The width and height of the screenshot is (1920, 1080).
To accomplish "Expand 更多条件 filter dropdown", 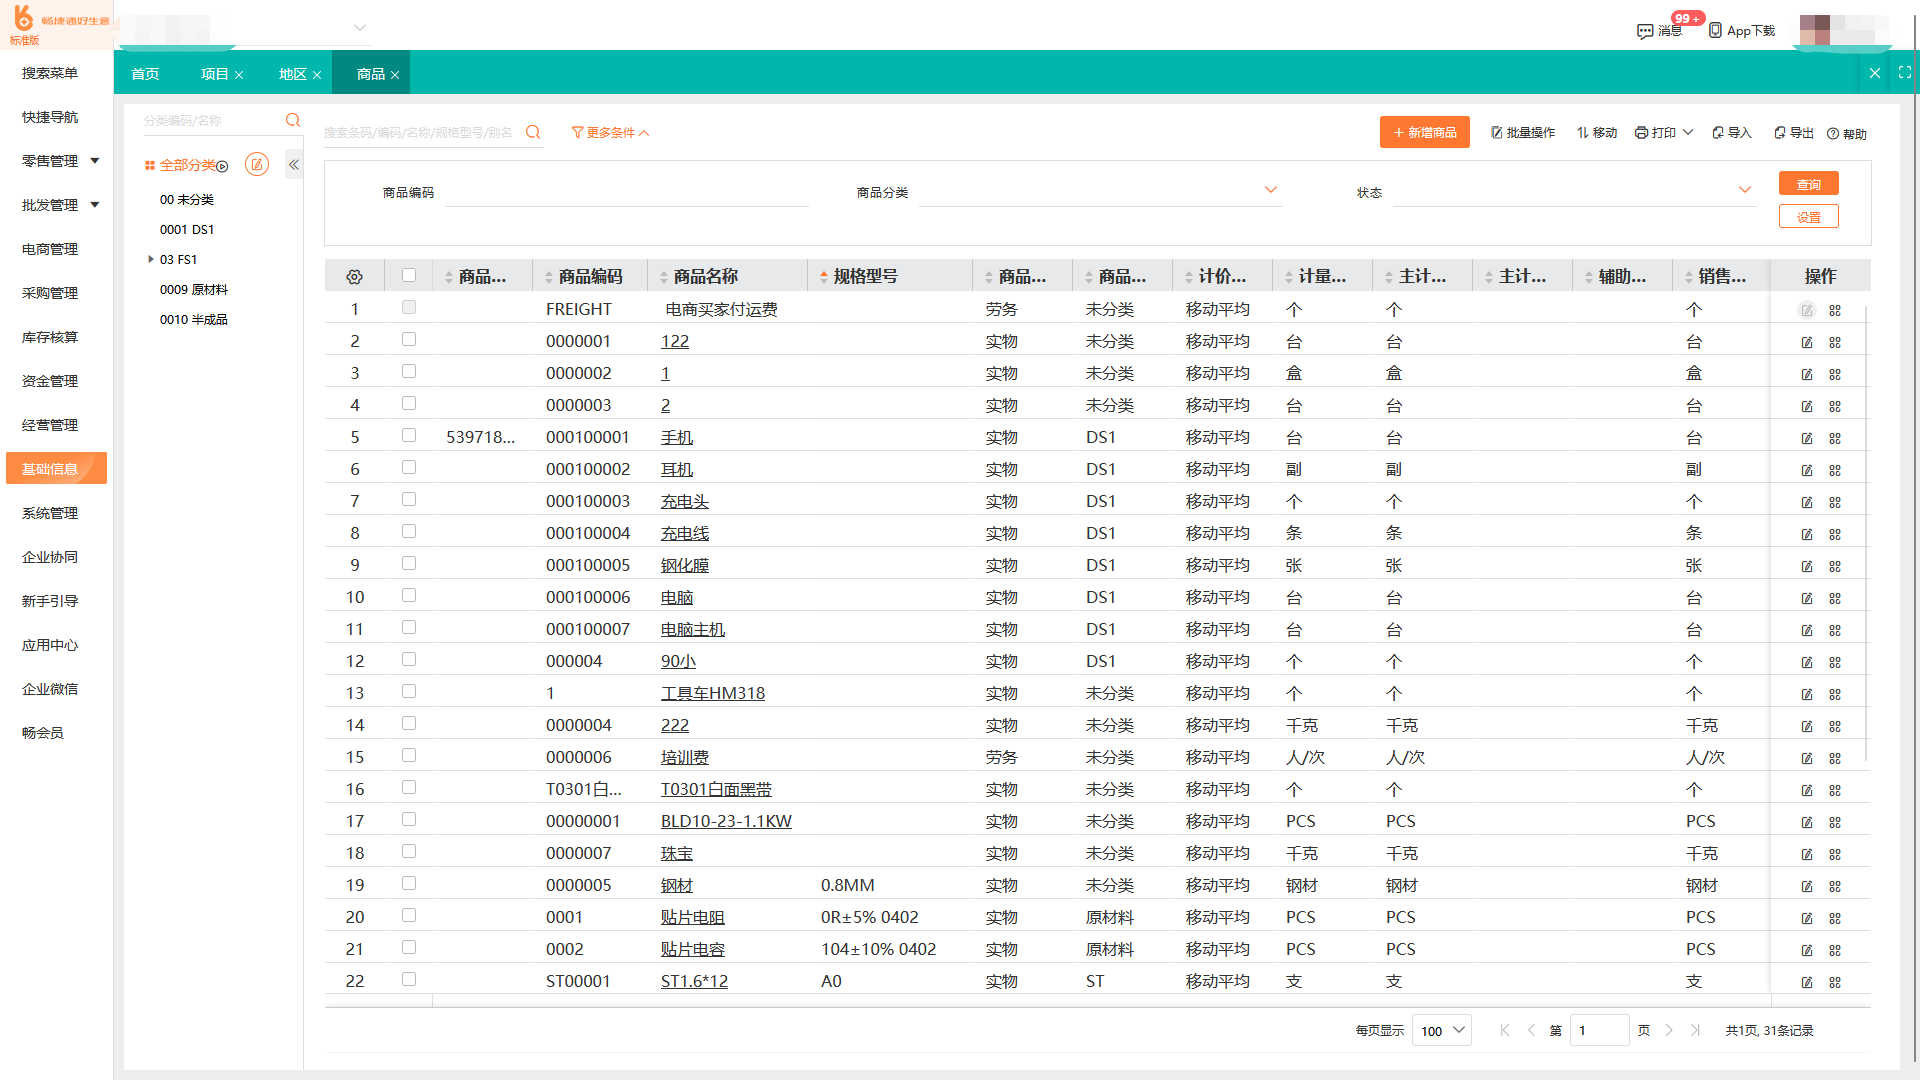I will (x=611, y=132).
